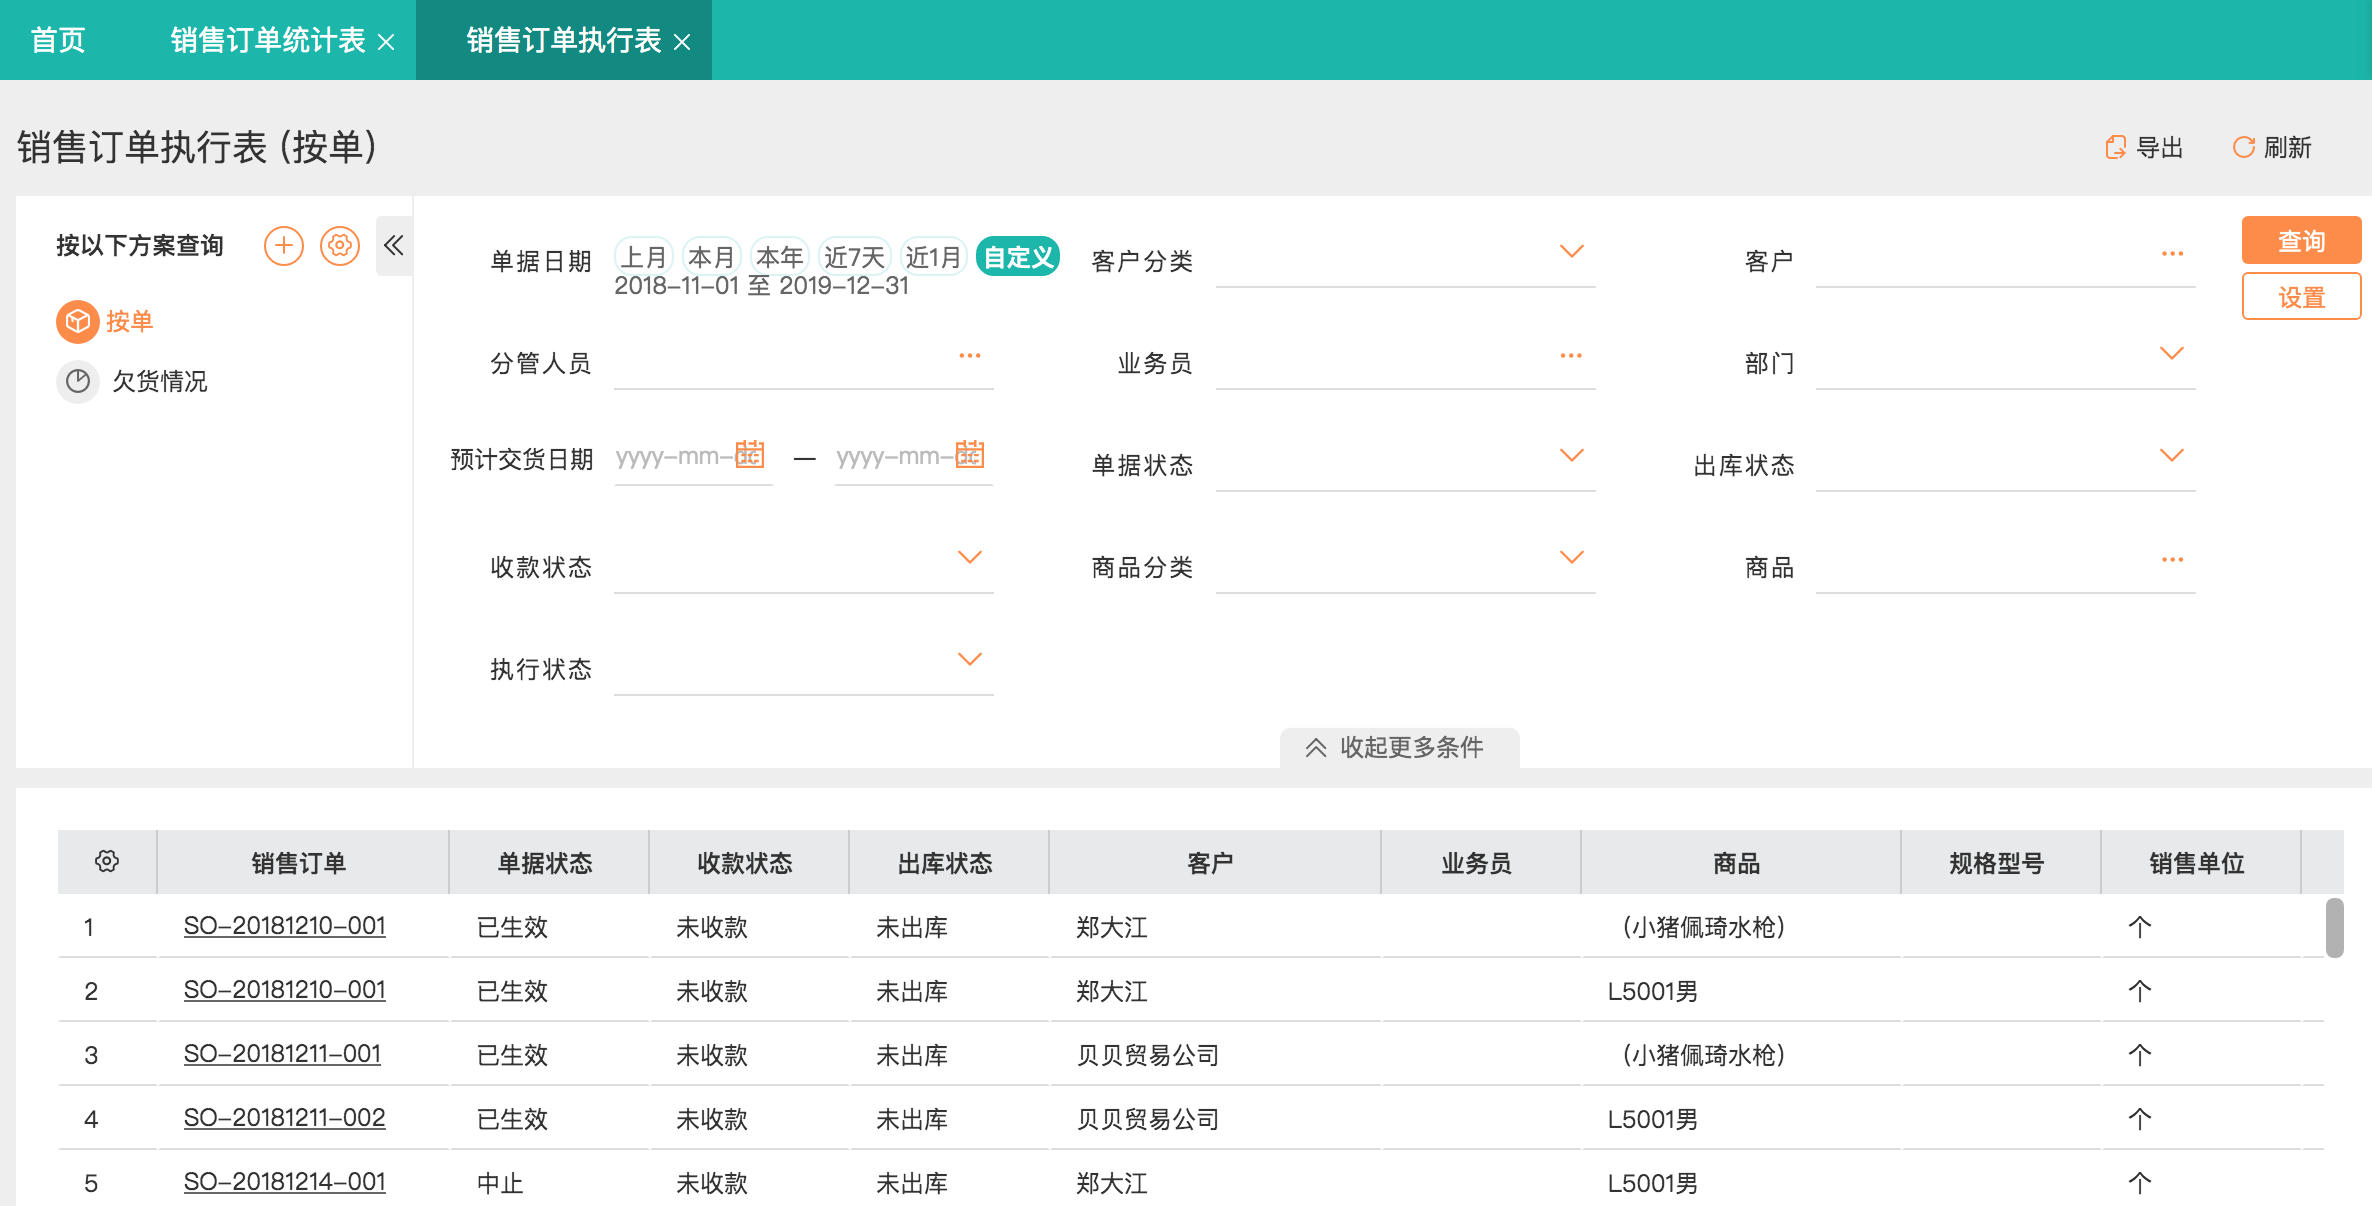Expand the 收款状态 dropdown filter
Screen dimensions: 2372x1206
point(969,561)
